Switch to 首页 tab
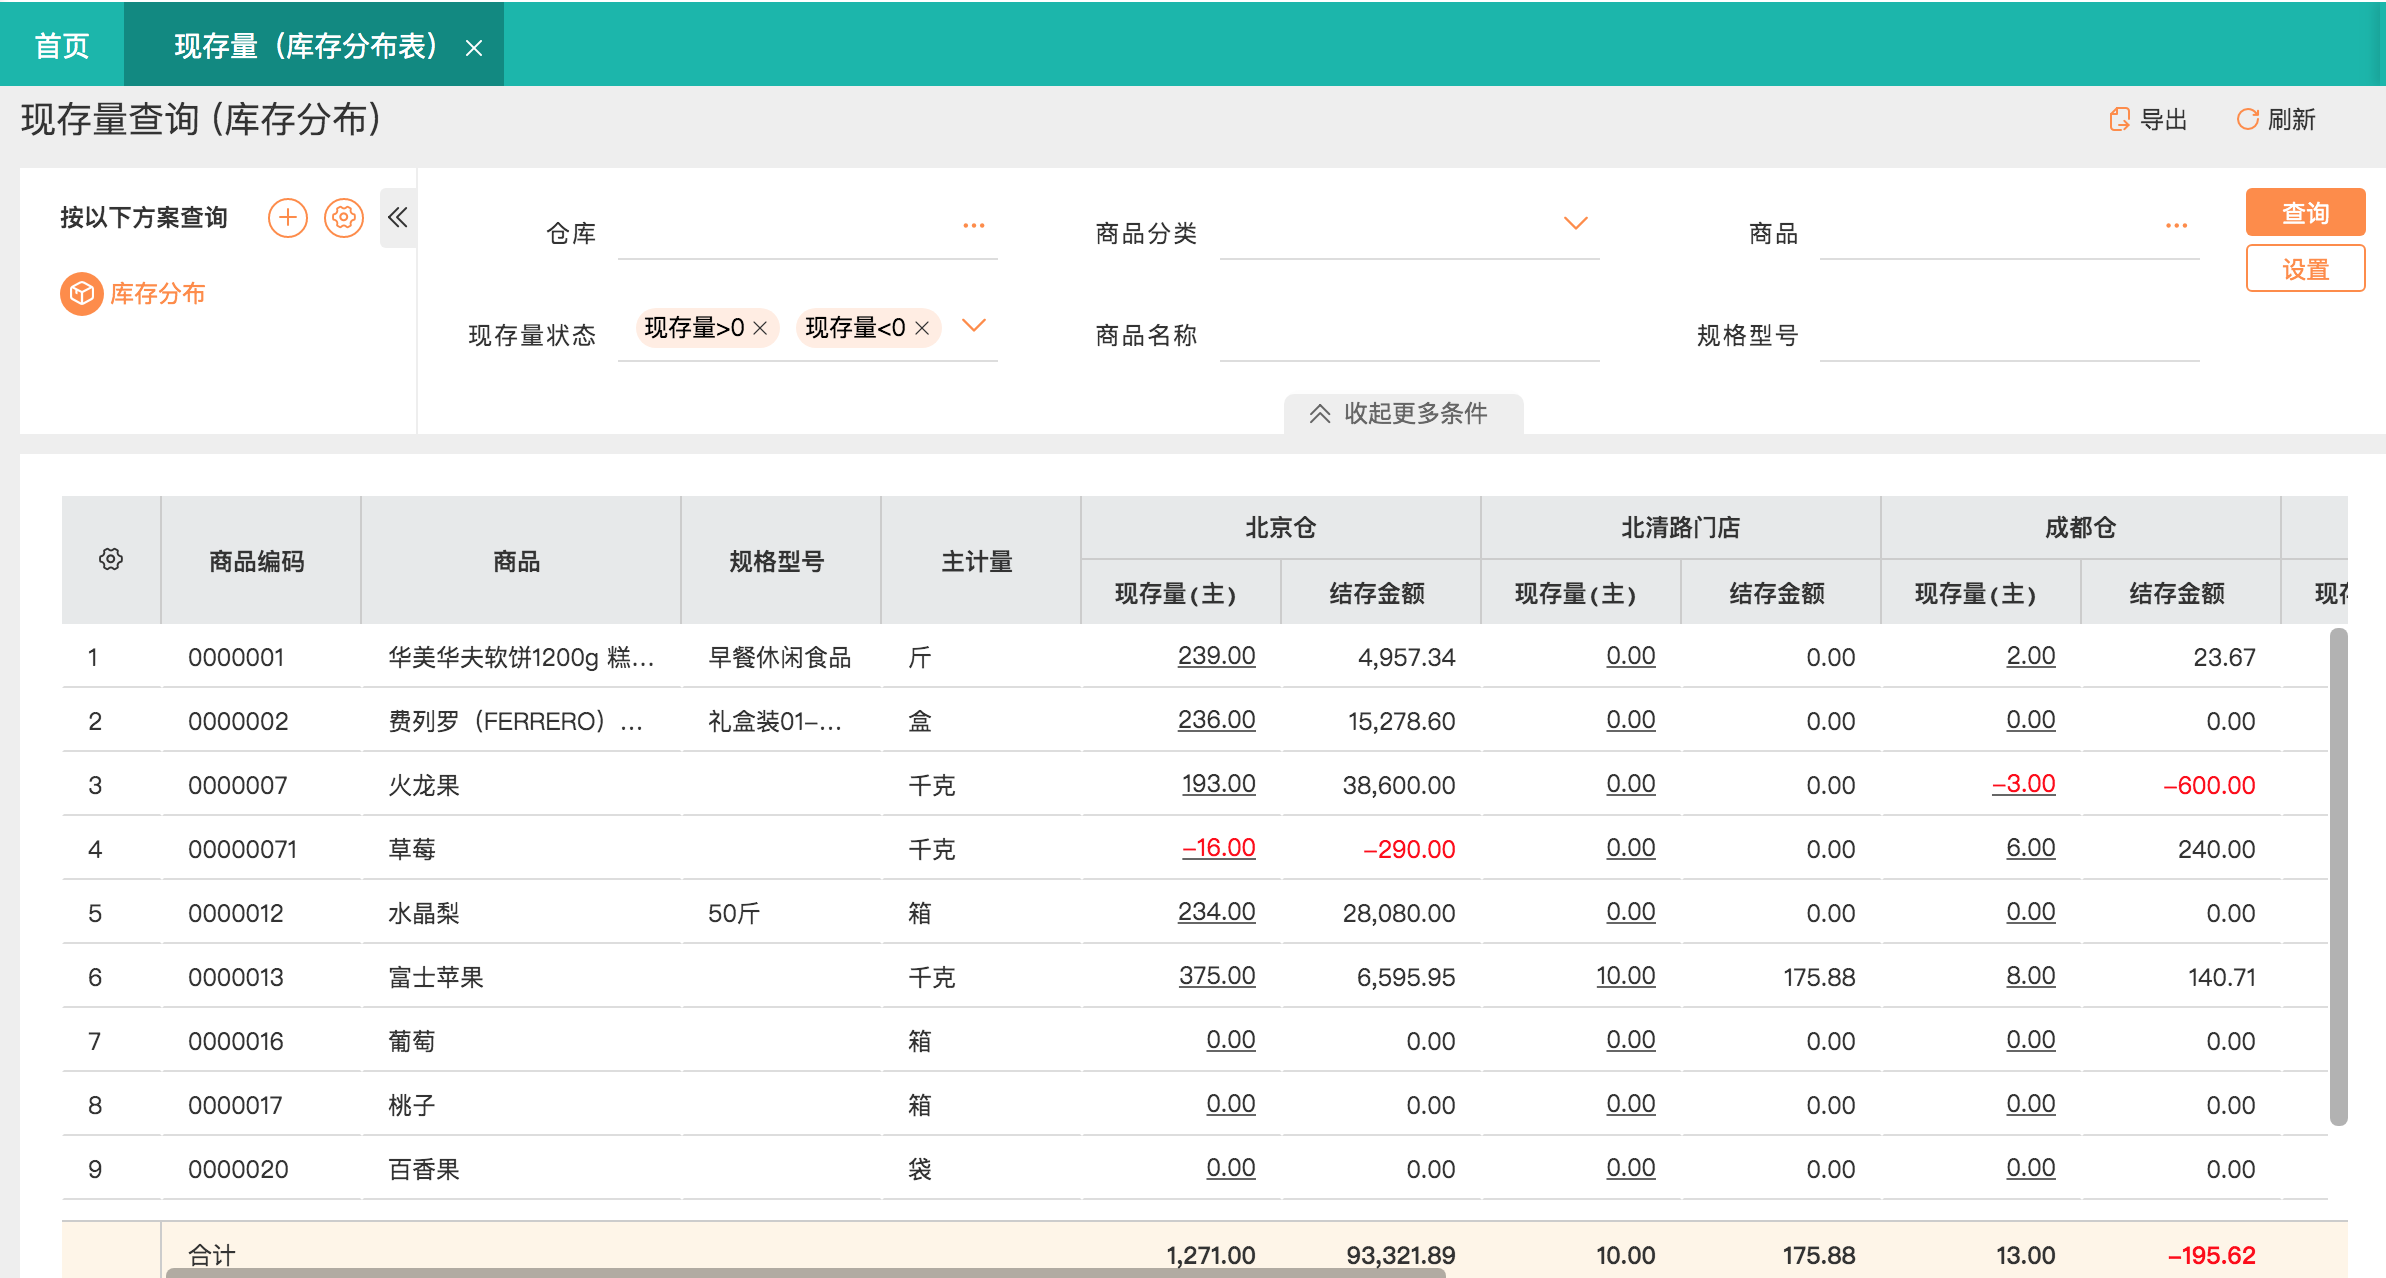2386x1278 pixels. coord(63,44)
